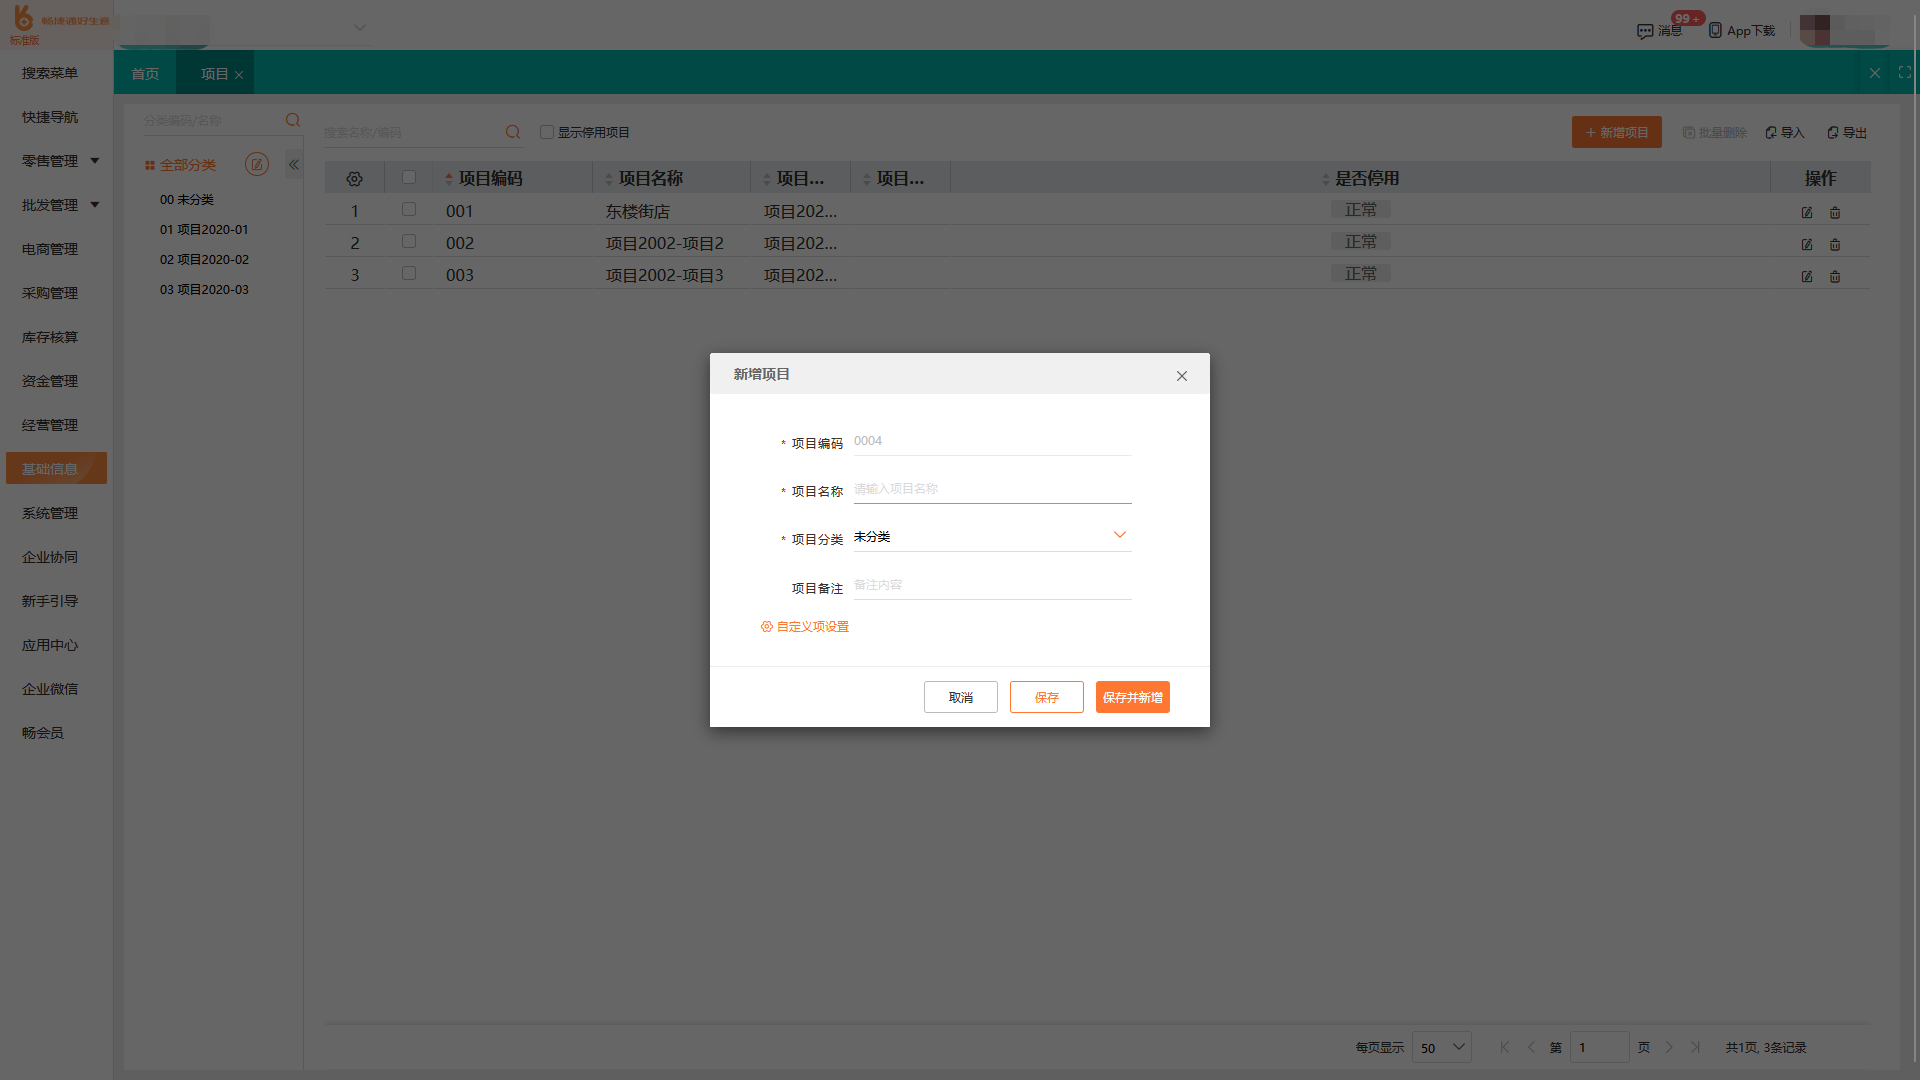Click the collapse left sidebar arrow

[x=294, y=165]
